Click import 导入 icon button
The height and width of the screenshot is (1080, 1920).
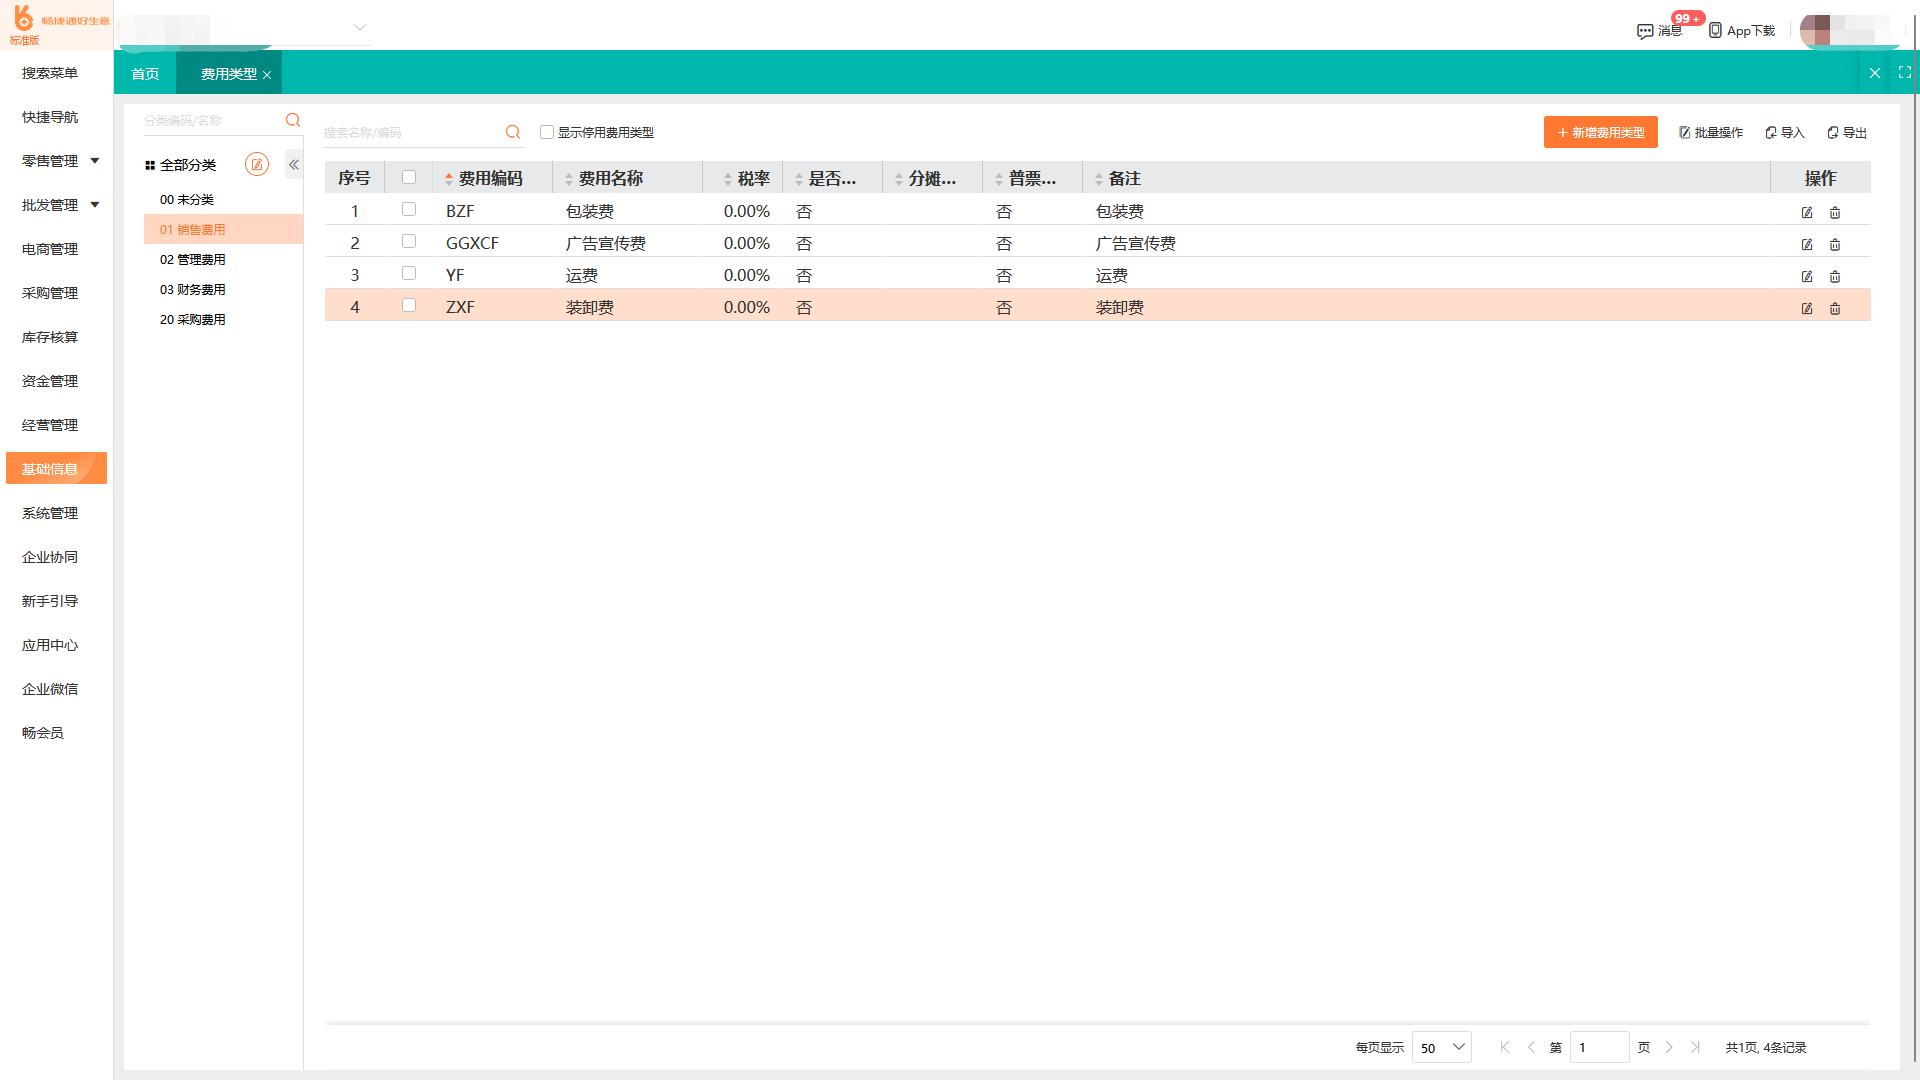point(1787,131)
